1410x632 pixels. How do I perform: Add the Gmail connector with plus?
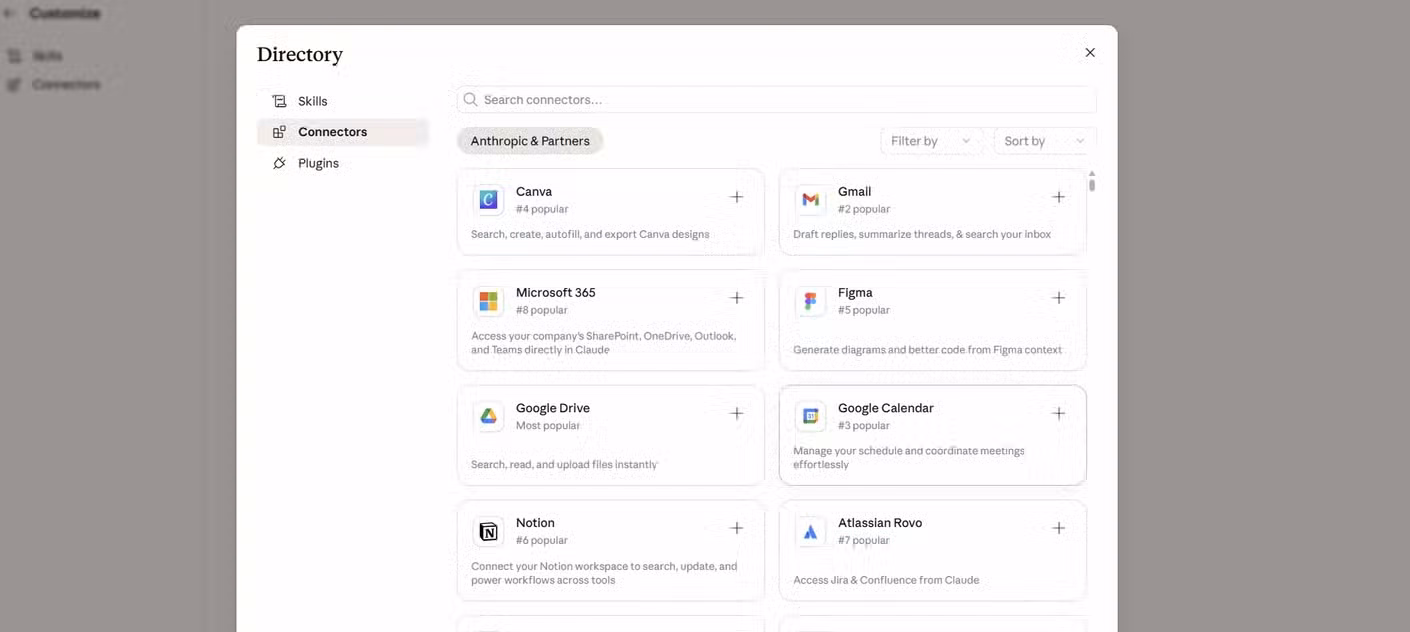[1059, 197]
